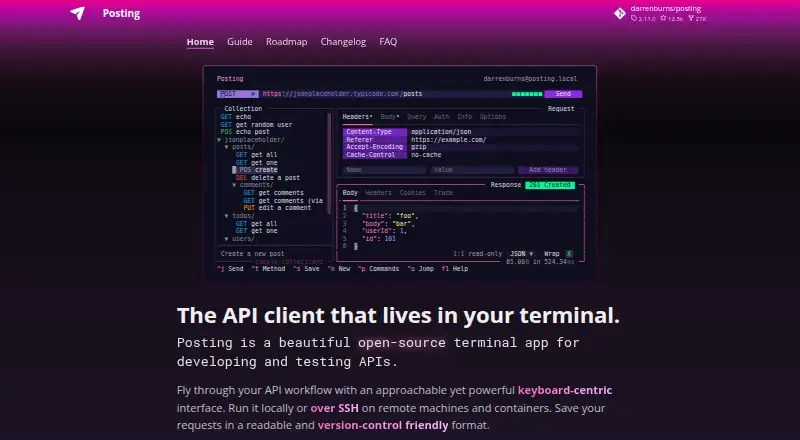The width and height of the screenshot is (800, 440).
Task: Click the 201 Created status badge
Action: 550,185
